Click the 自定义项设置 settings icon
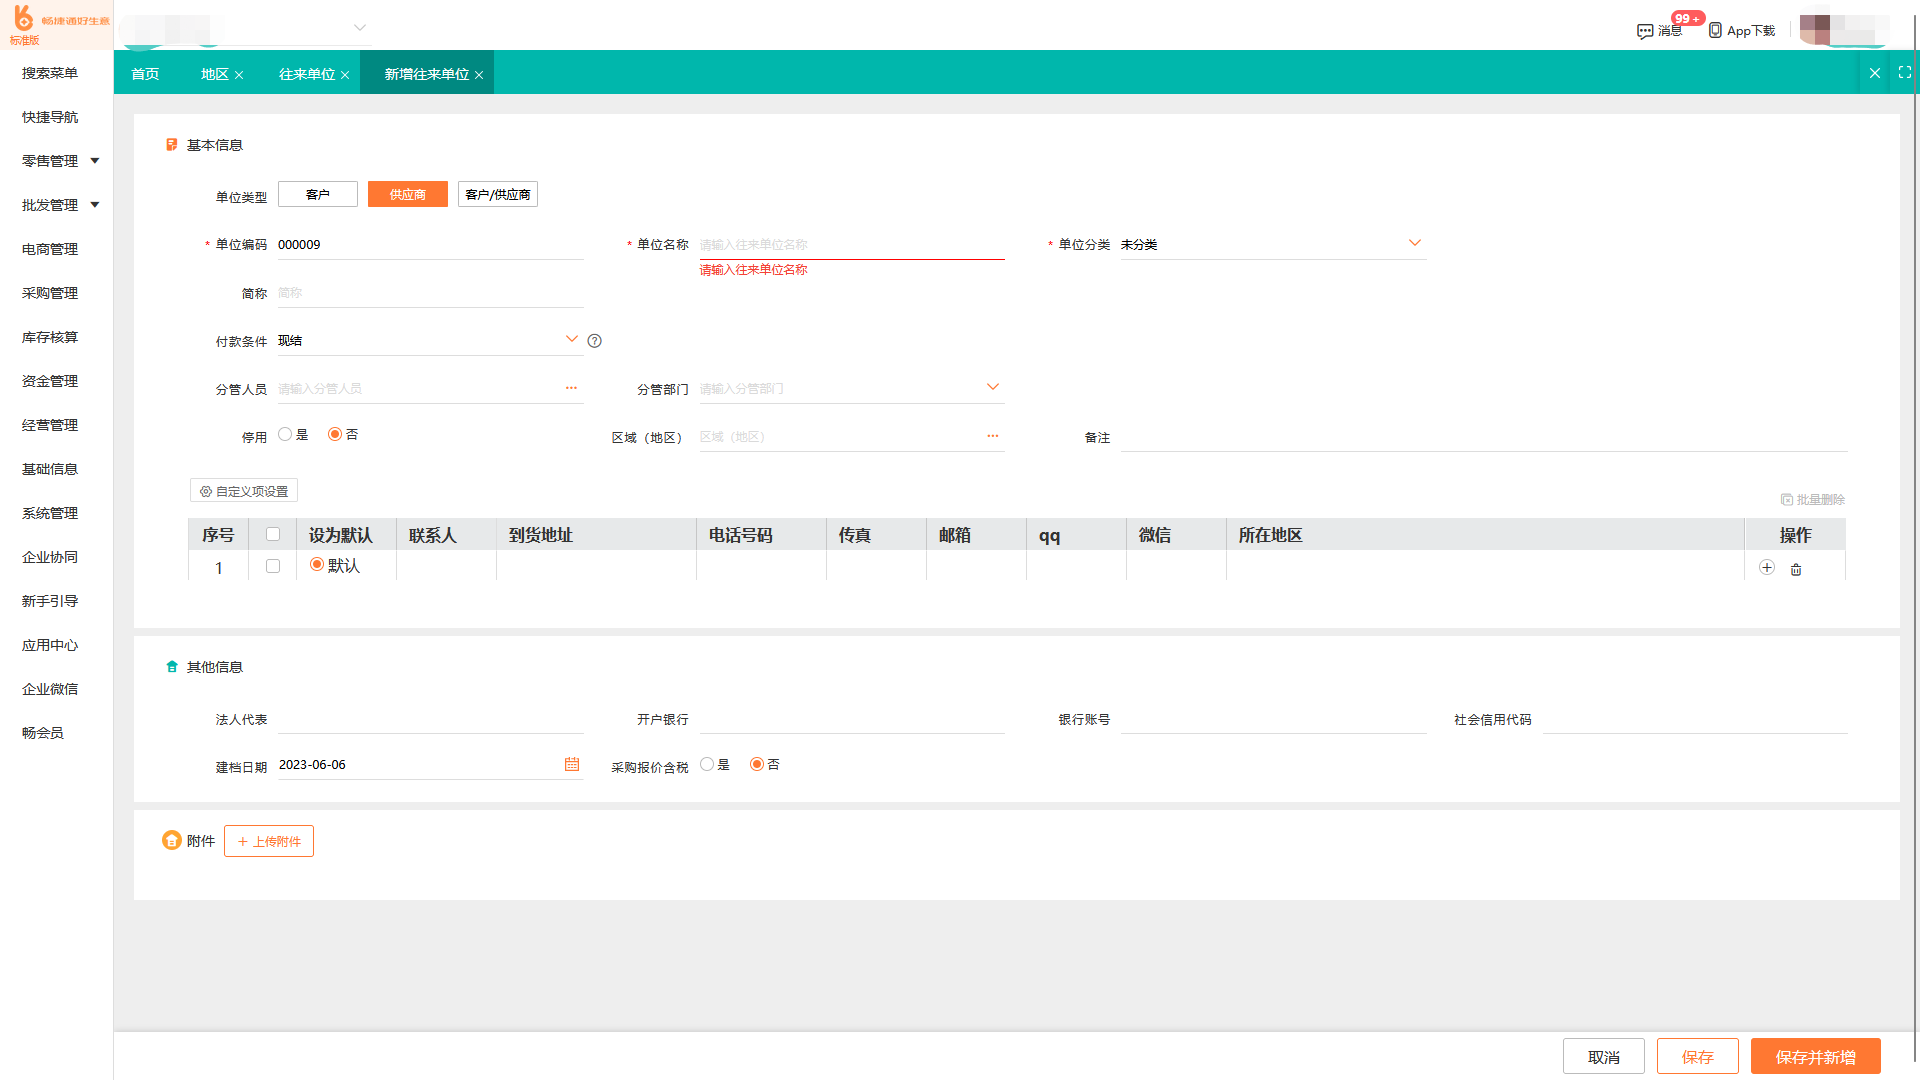The width and height of the screenshot is (1920, 1080). 206,491
